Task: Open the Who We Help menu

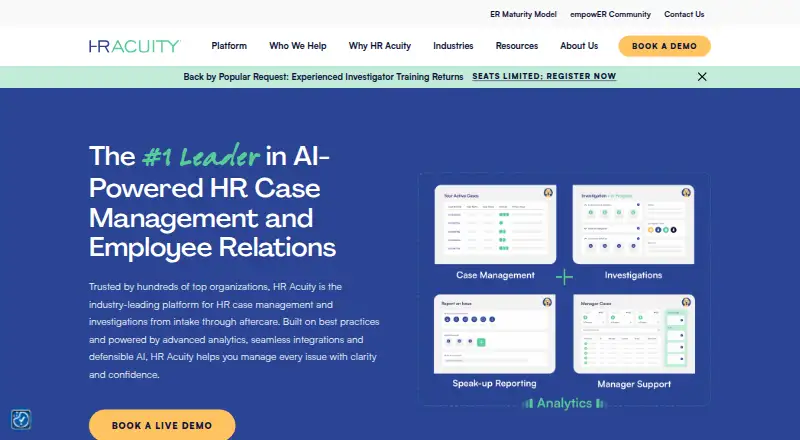Action: click(298, 46)
